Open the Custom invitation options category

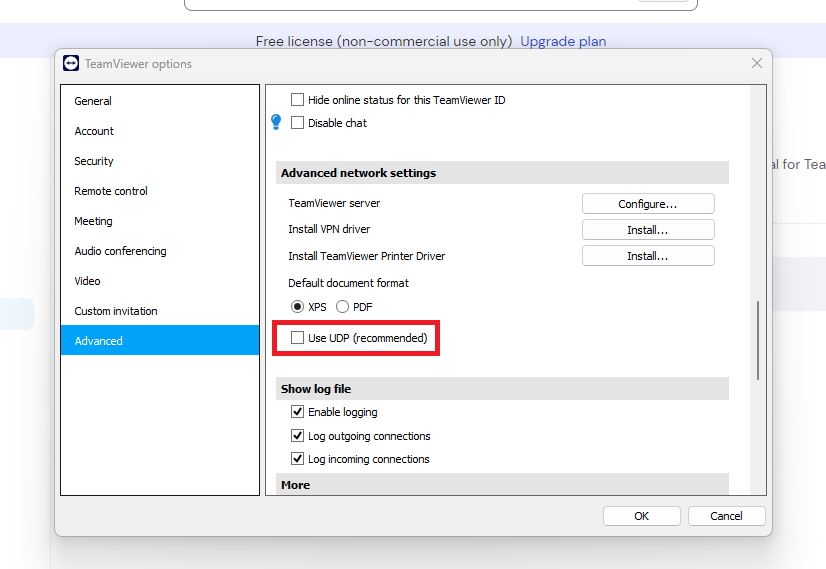click(160, 311)
